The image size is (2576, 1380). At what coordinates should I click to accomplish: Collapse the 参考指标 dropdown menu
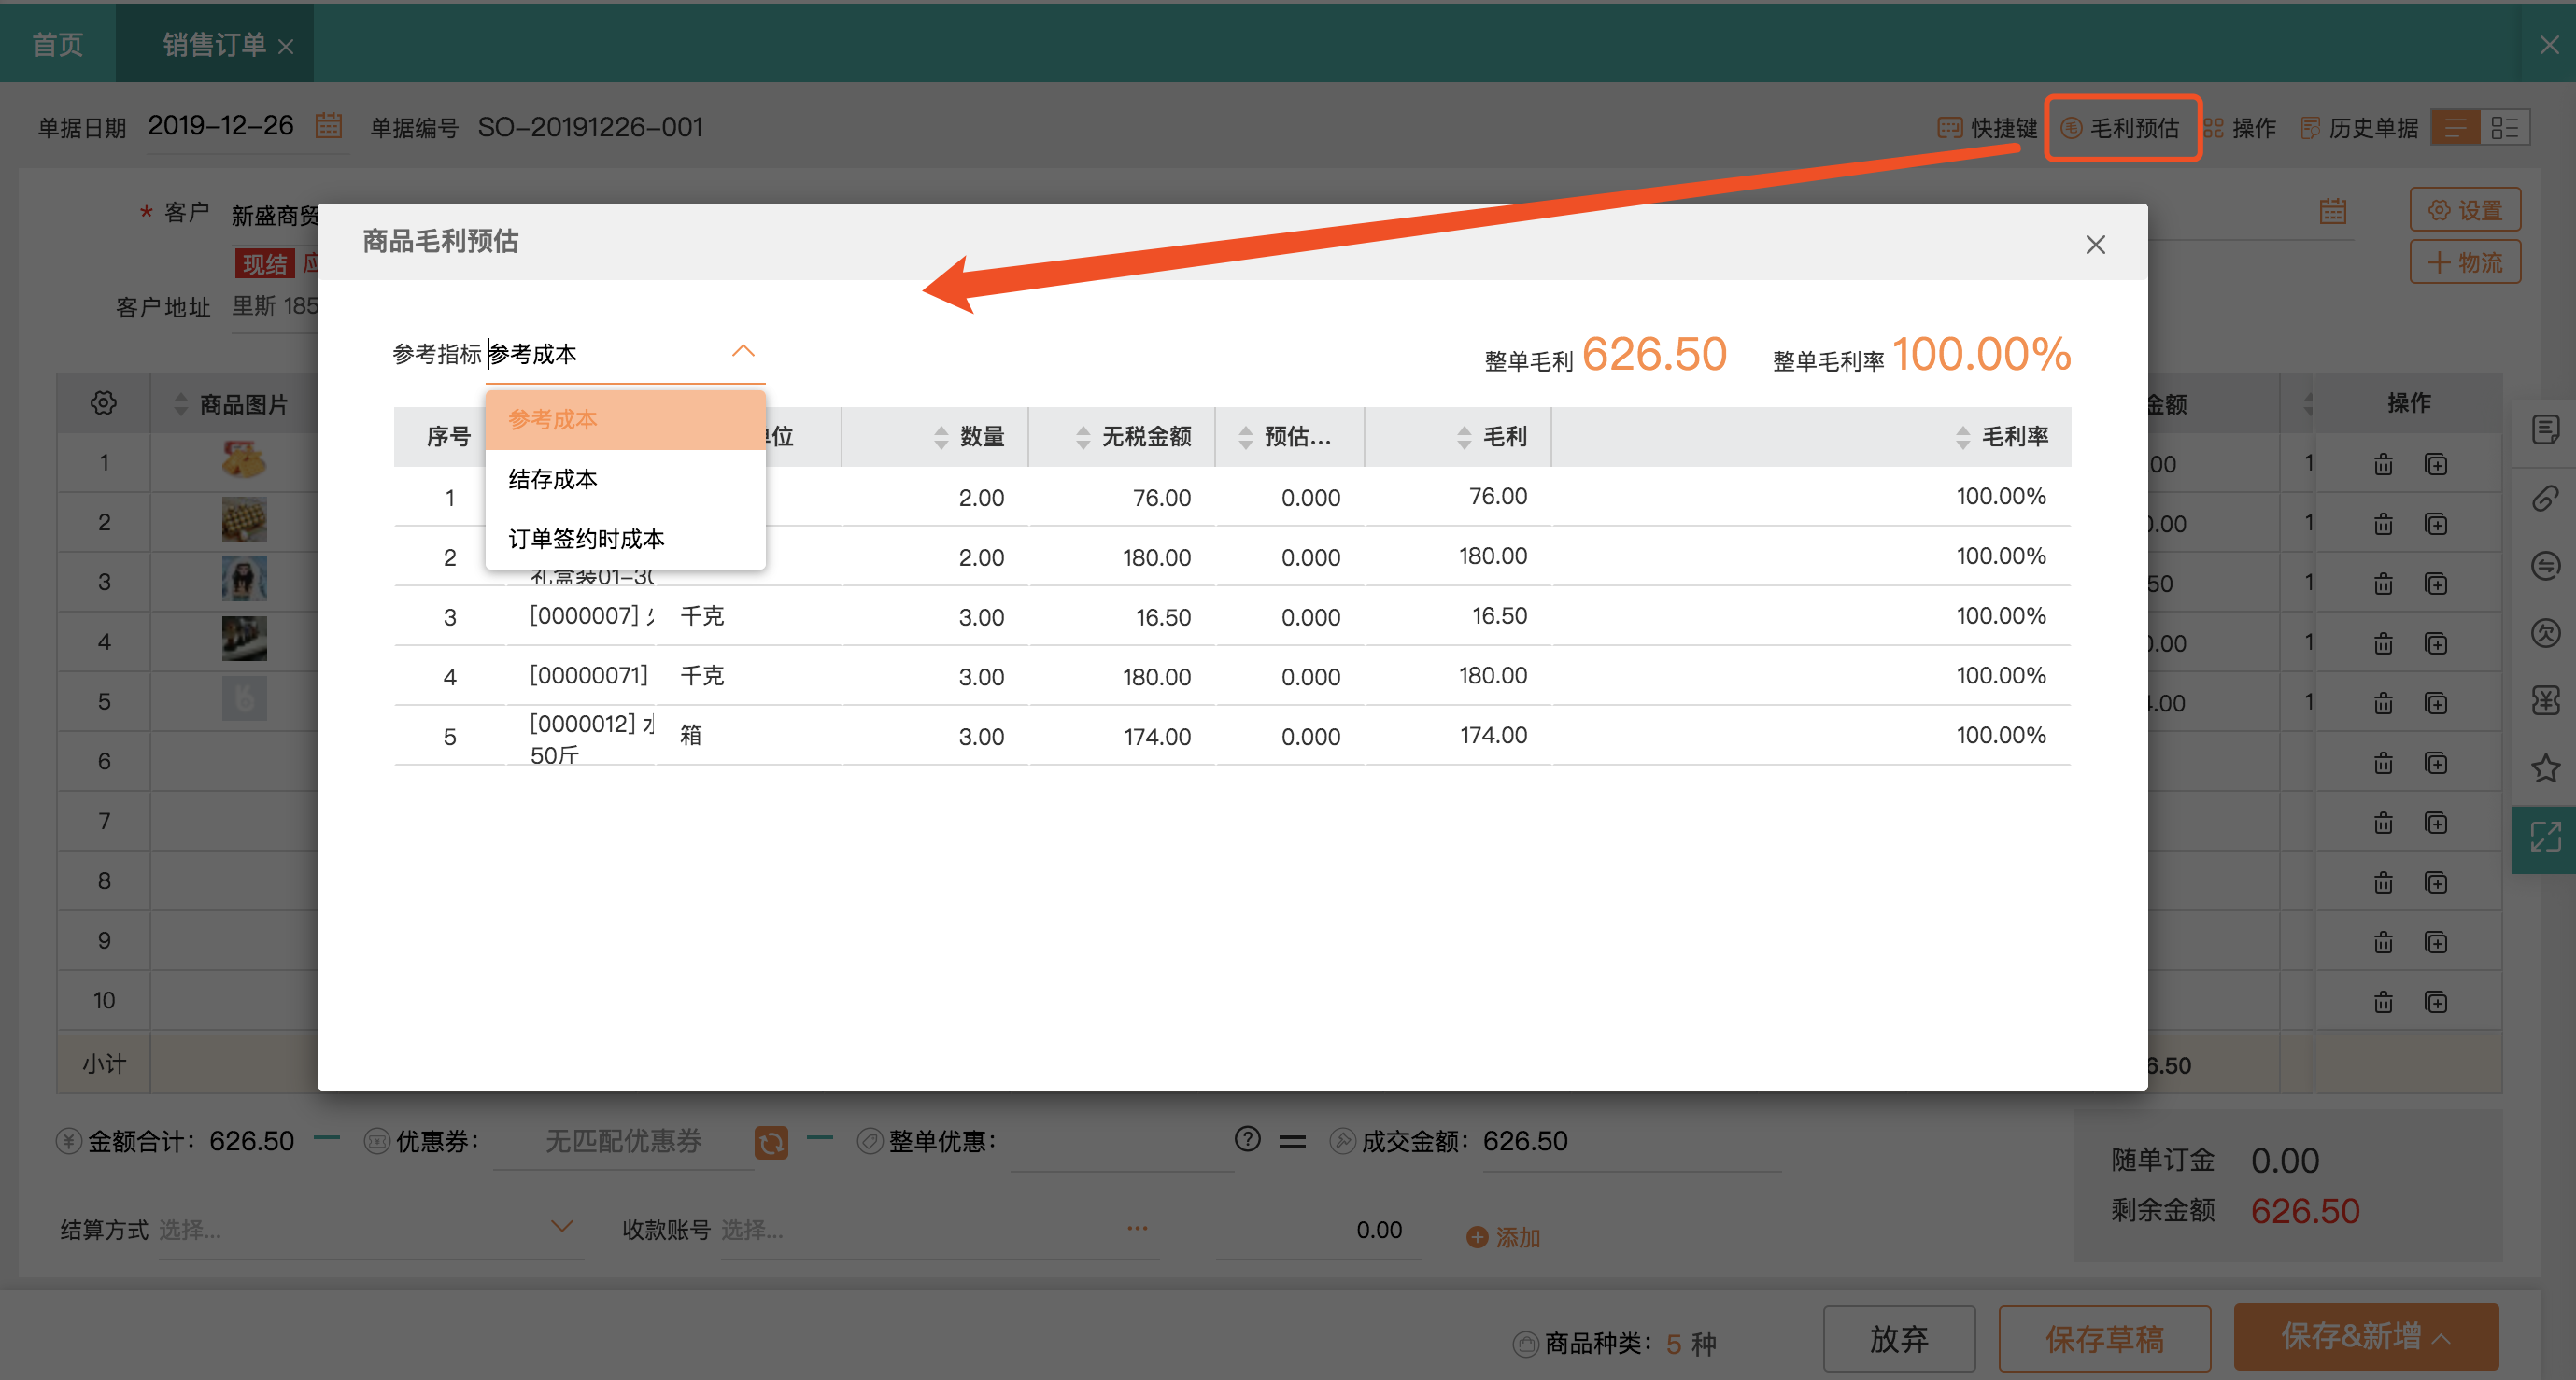[741, 355]
